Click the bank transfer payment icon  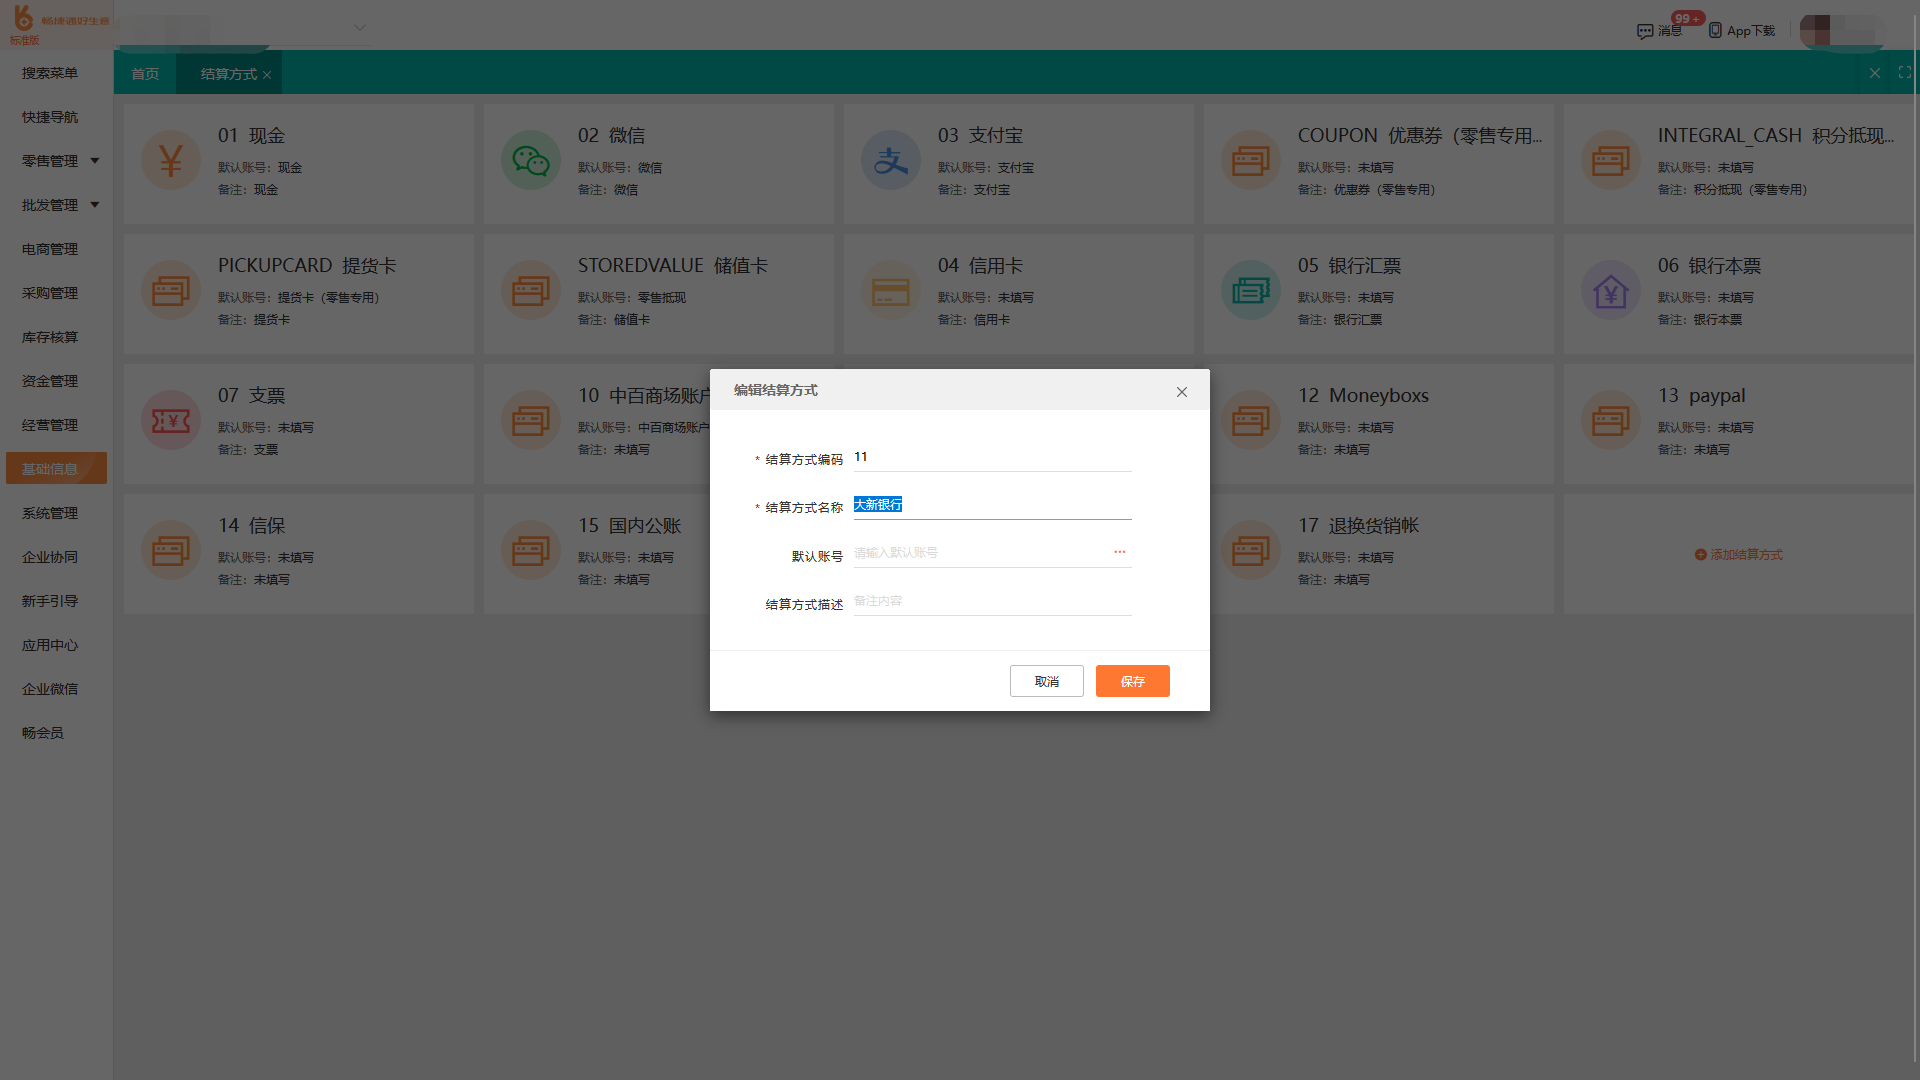click(1249, 289)
